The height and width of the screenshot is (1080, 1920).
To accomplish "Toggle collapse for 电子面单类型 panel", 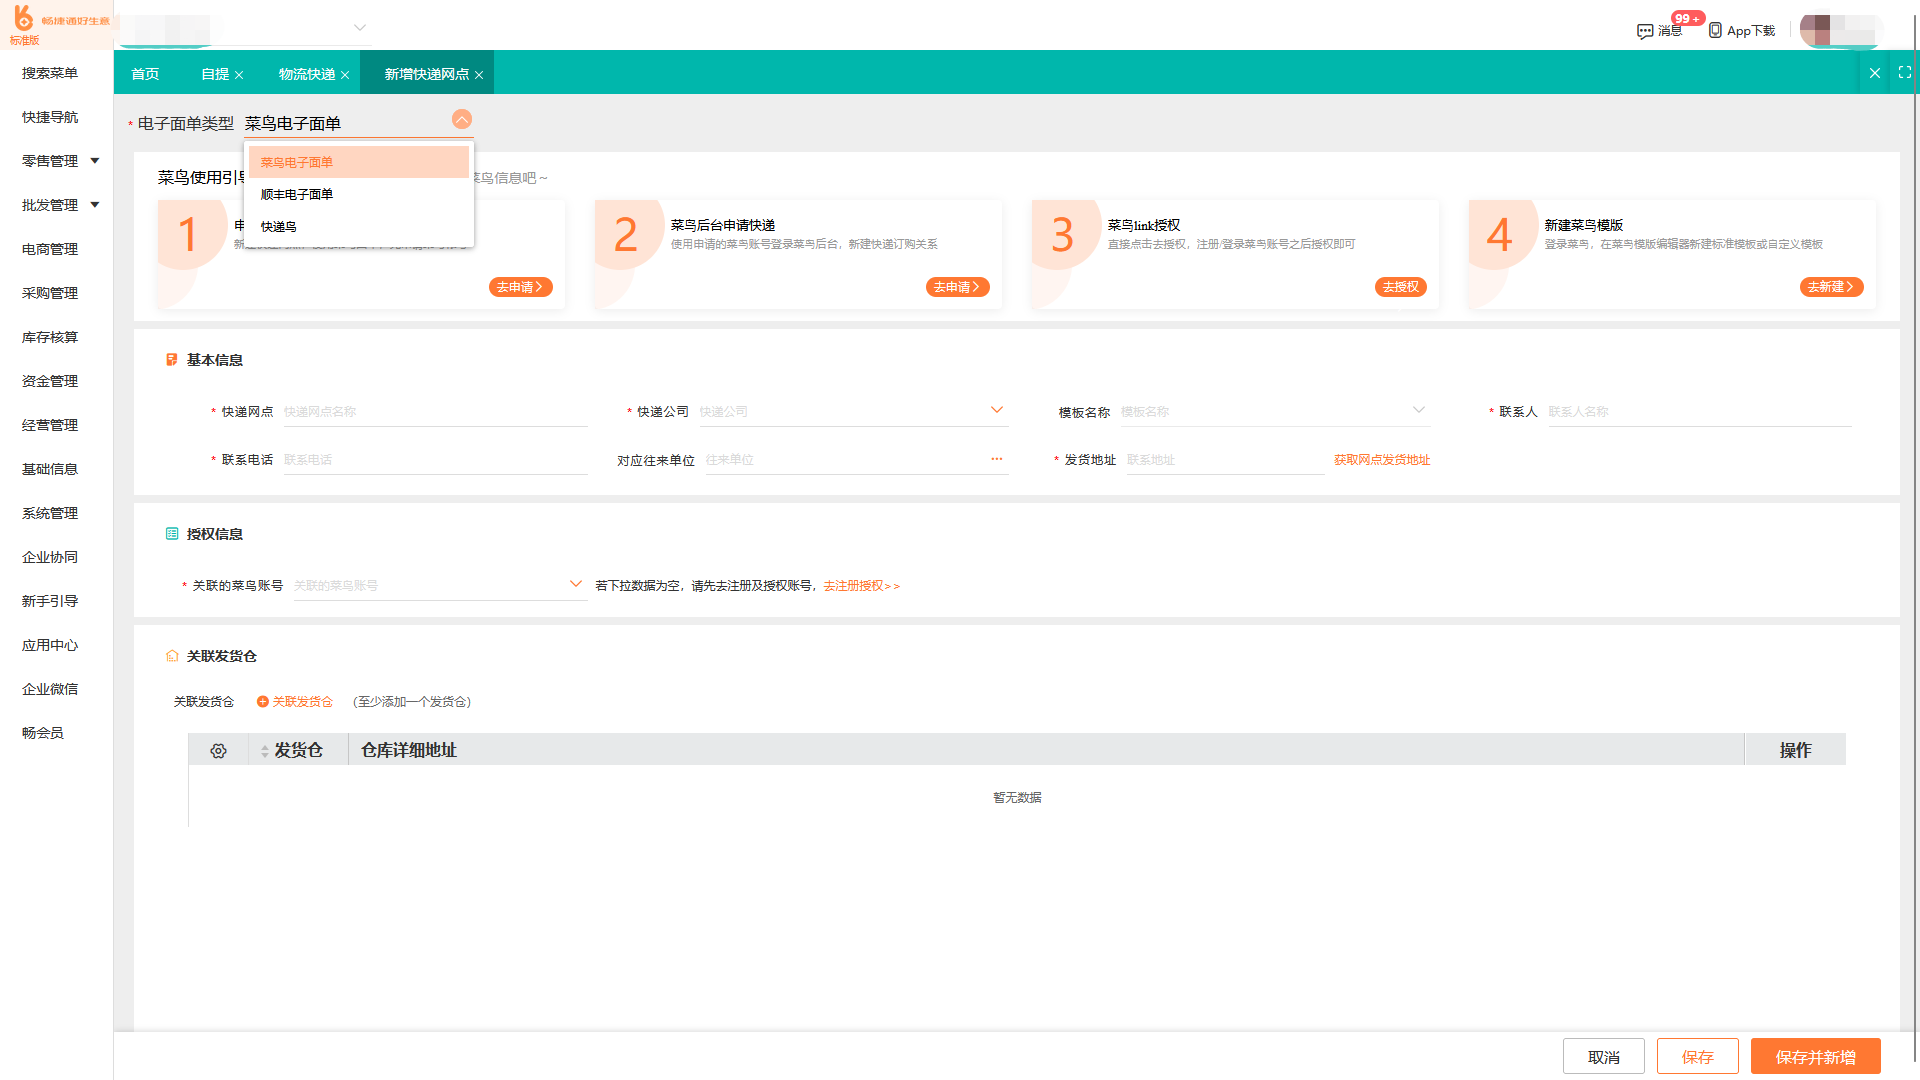I will (x=462, y=120).
